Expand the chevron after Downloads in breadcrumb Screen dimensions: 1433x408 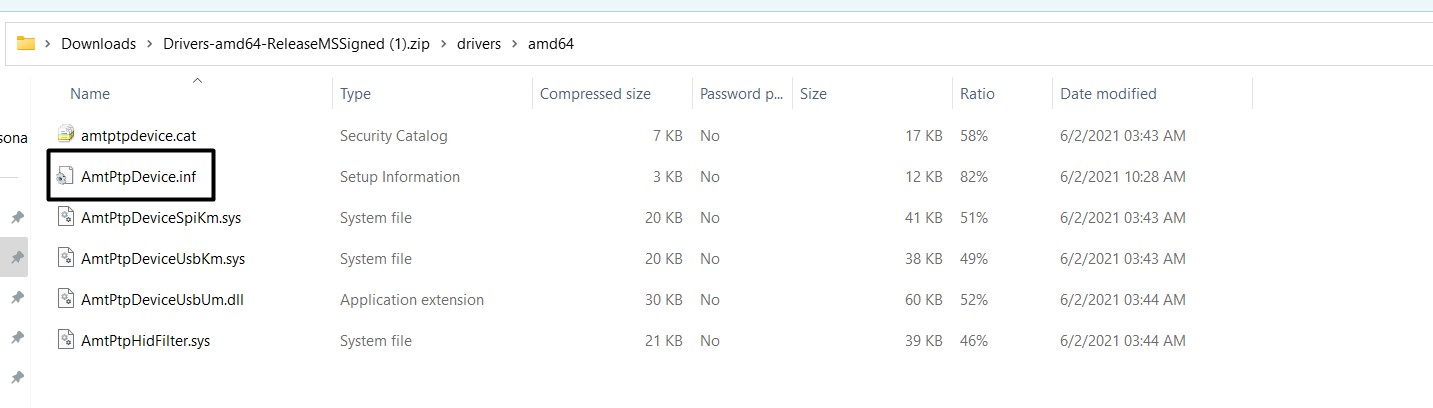point(148,44)
